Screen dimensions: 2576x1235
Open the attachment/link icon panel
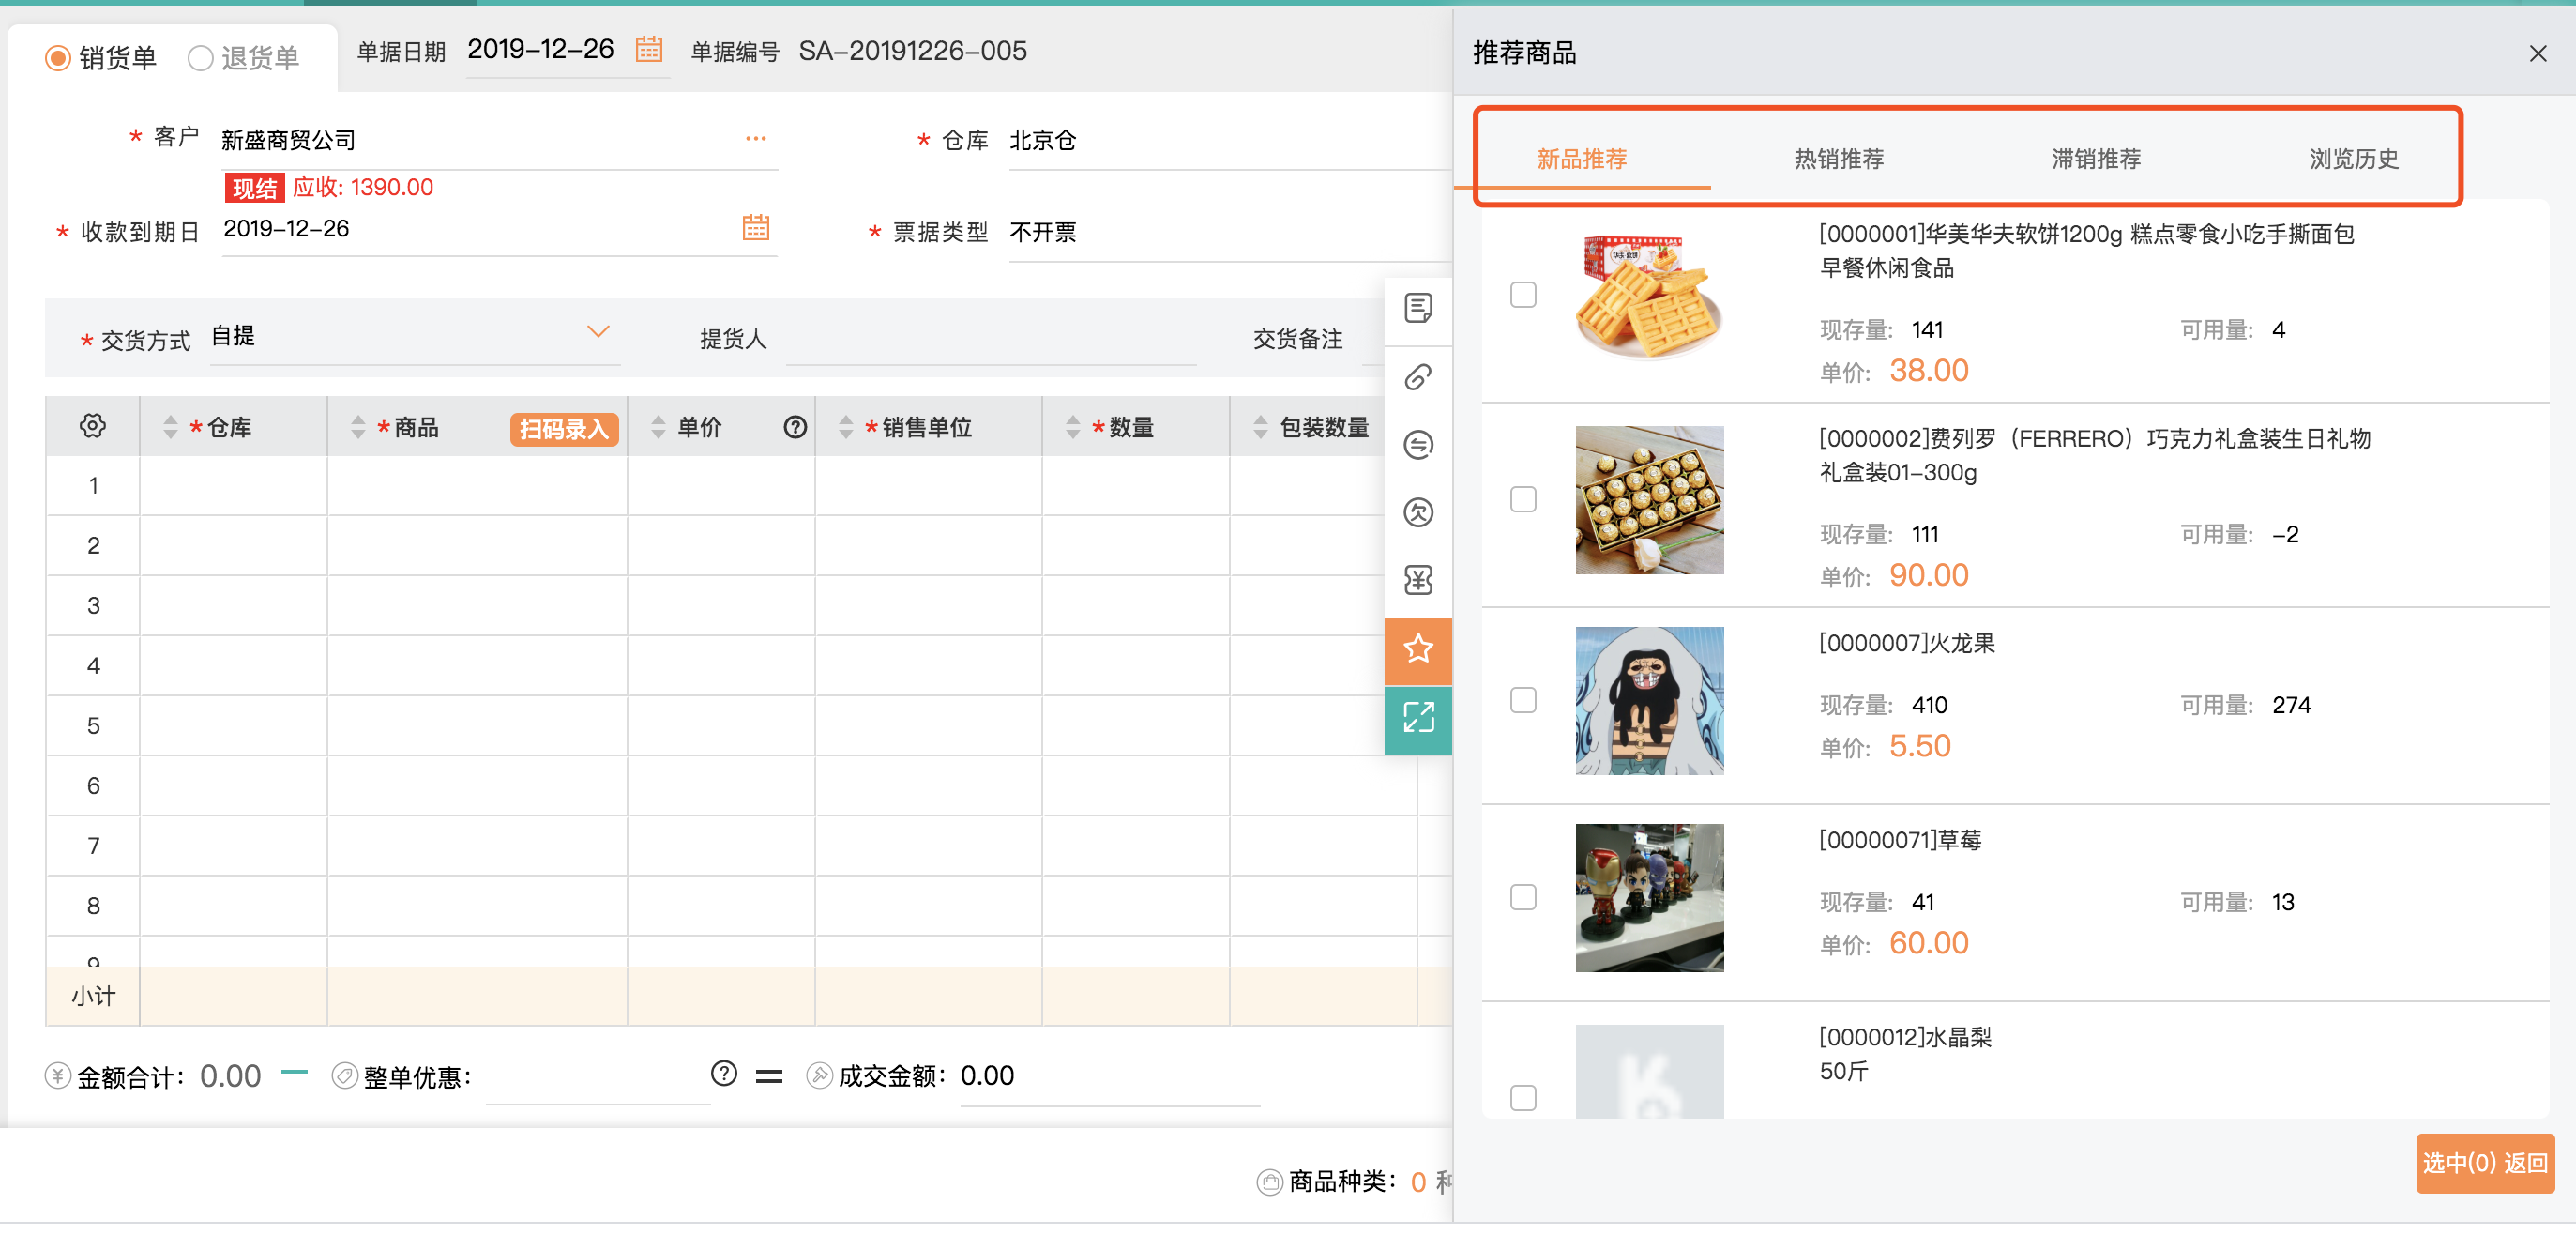tap(1417, 375)
